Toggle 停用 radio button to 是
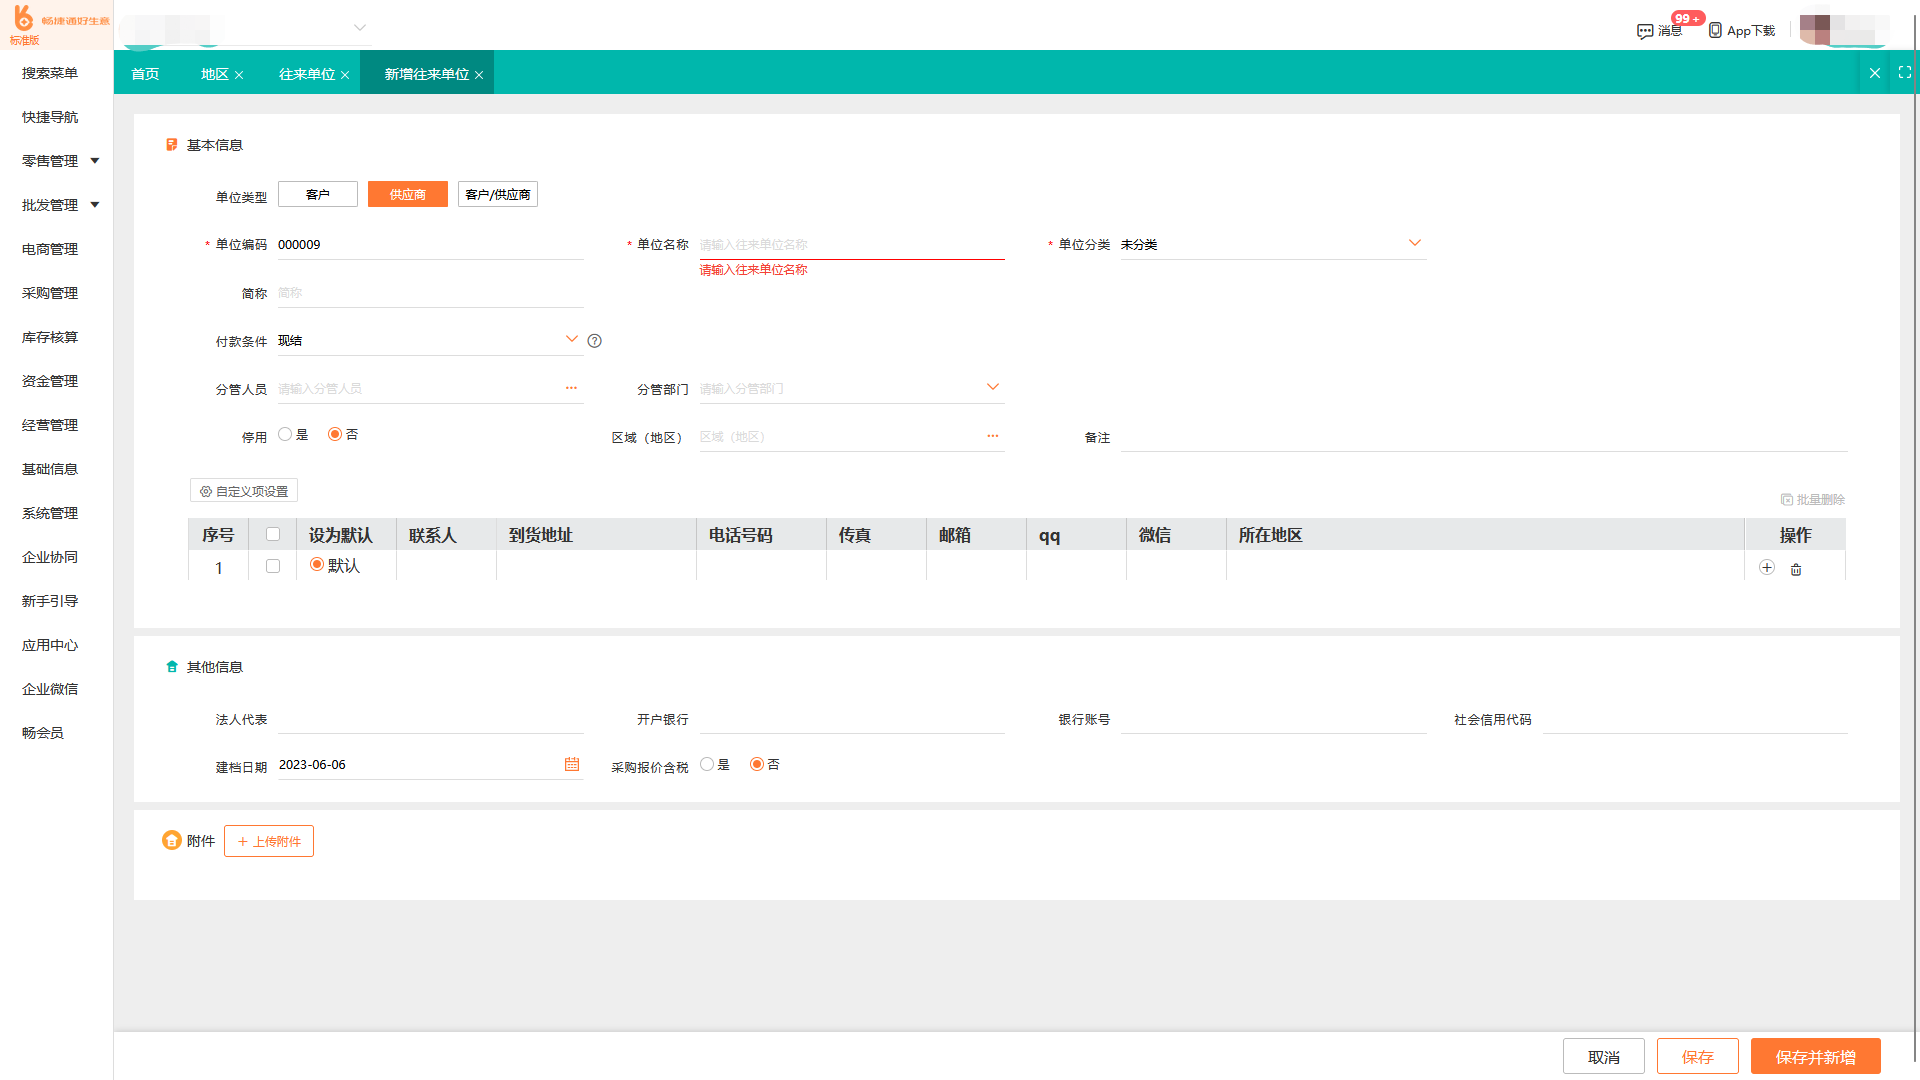This screenshot has height=1080, width=1920. pos(285,434)
